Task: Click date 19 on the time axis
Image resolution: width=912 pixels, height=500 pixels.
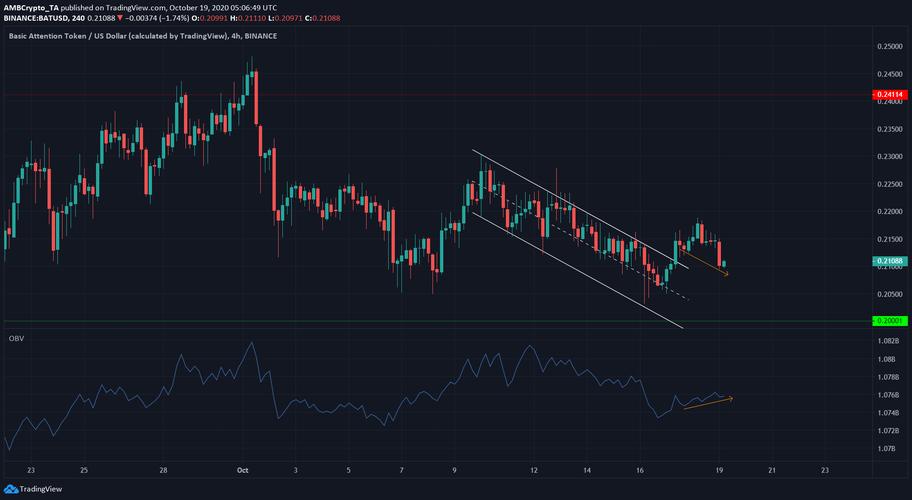Action: click(718, 468)
